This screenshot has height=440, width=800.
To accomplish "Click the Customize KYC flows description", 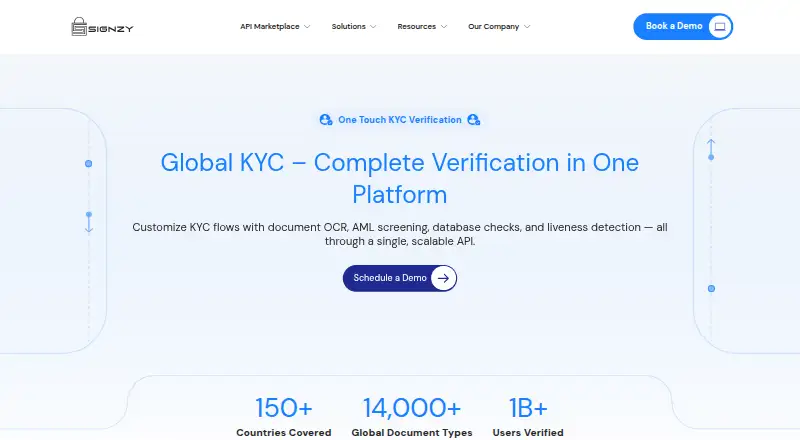I will click(399, 234).
